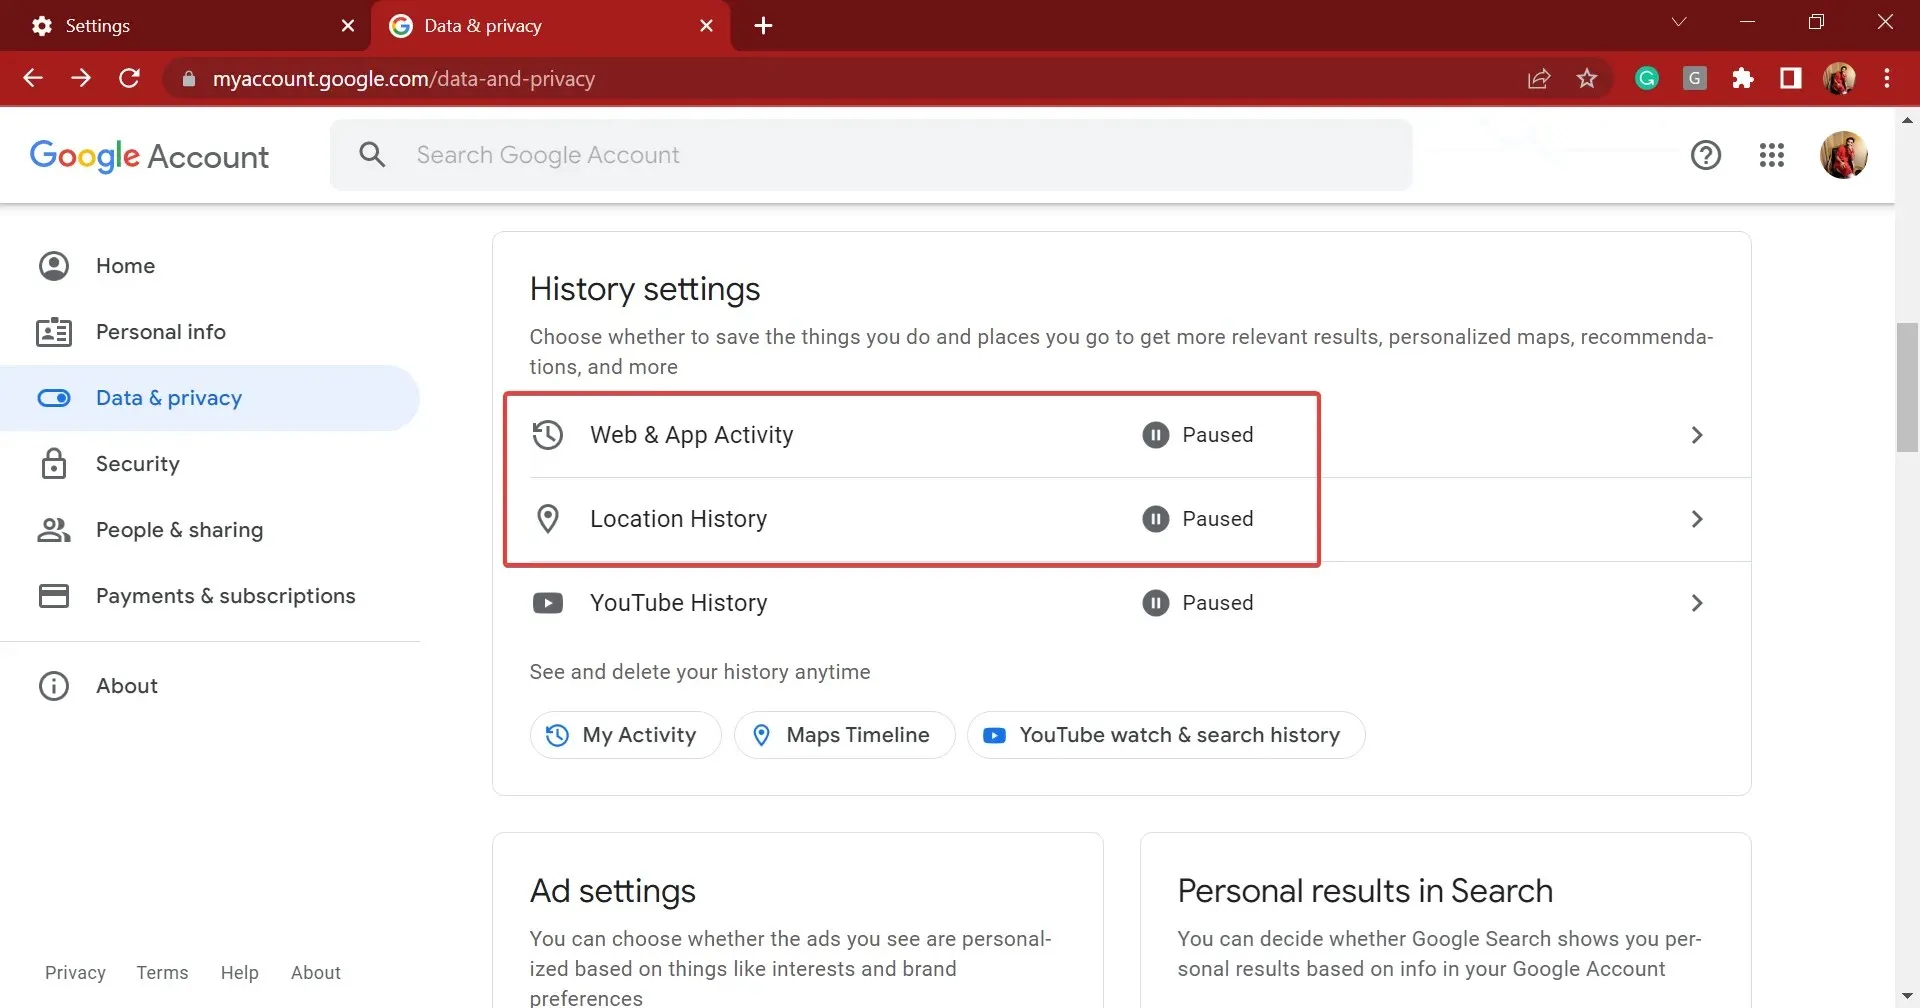Open the Google Account profile picture

click(x=1844, y=155)
